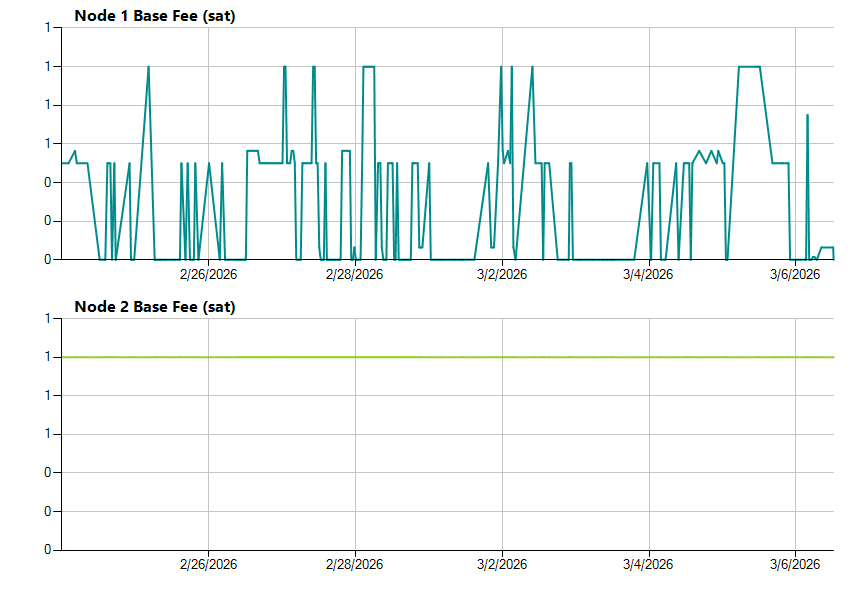Select the 2/26/2026 date label under Node 2 chart
Viewport: 860px width, 600px height.
click(x=208, y=565)
